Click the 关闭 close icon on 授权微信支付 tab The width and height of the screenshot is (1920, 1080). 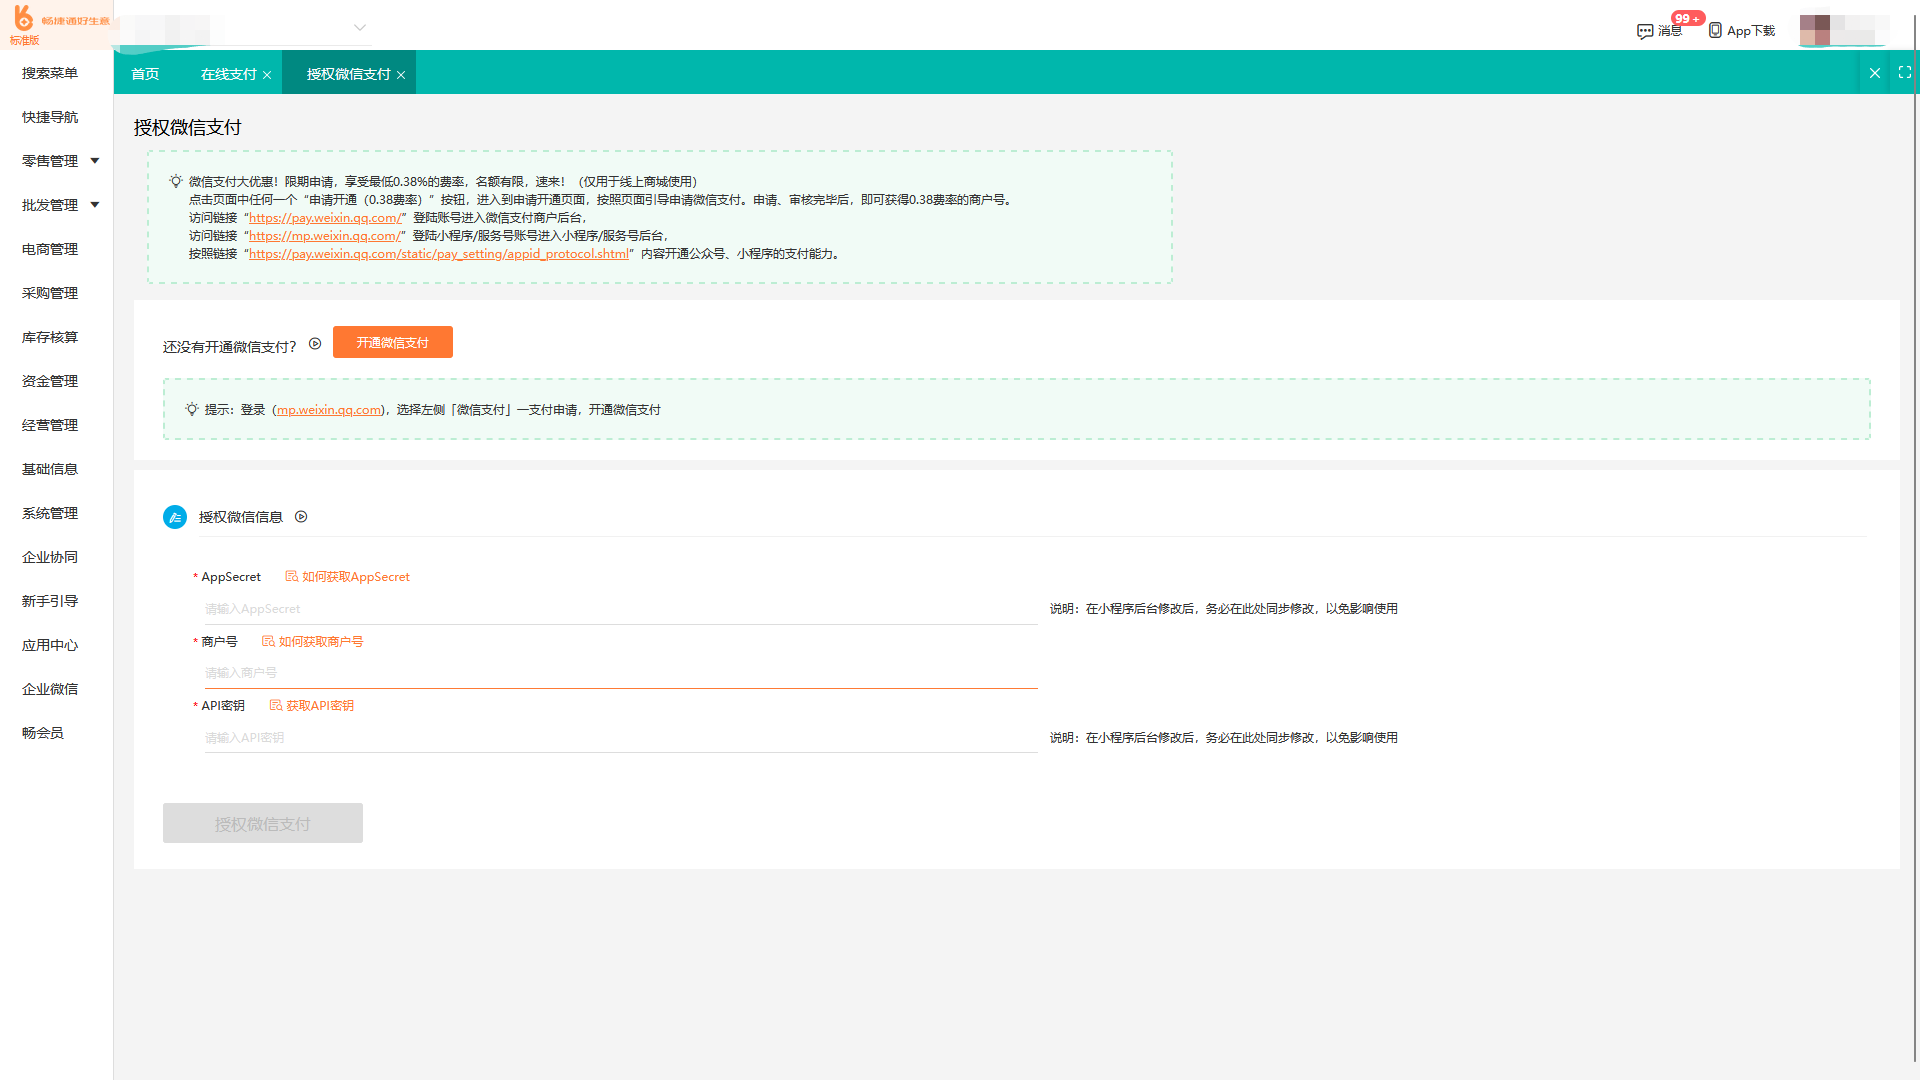tap(401, 74)
